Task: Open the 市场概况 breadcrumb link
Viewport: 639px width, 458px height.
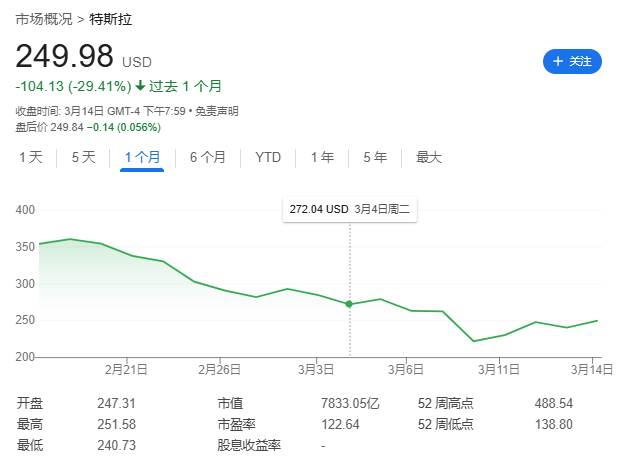Action: 42,19
